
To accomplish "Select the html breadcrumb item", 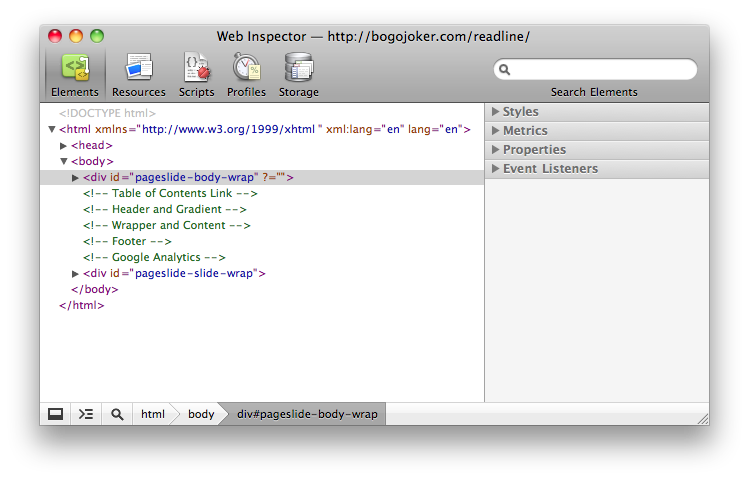I will pos(152,414).
